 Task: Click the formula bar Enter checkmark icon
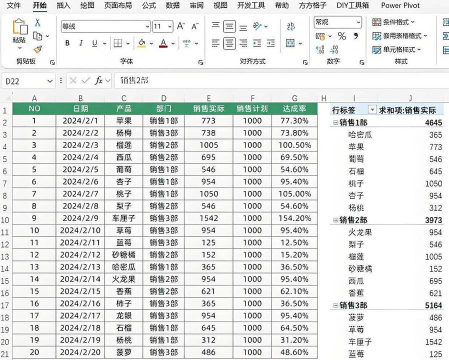tap(86, 81)
